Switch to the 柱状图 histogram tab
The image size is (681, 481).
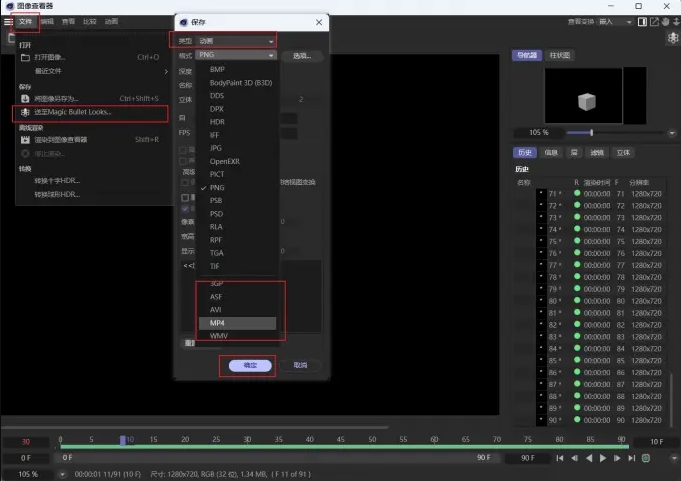560,56
